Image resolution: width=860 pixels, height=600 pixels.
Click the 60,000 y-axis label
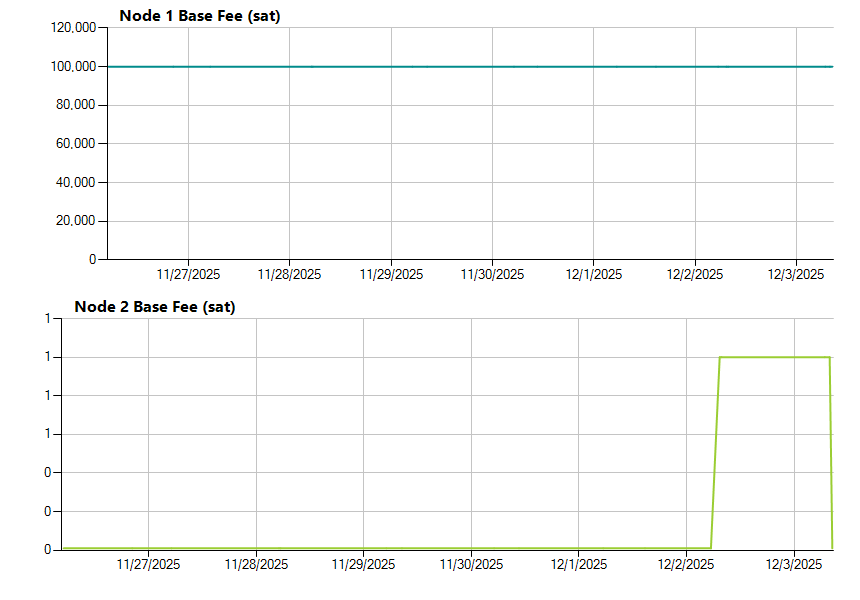coord(74,144)
